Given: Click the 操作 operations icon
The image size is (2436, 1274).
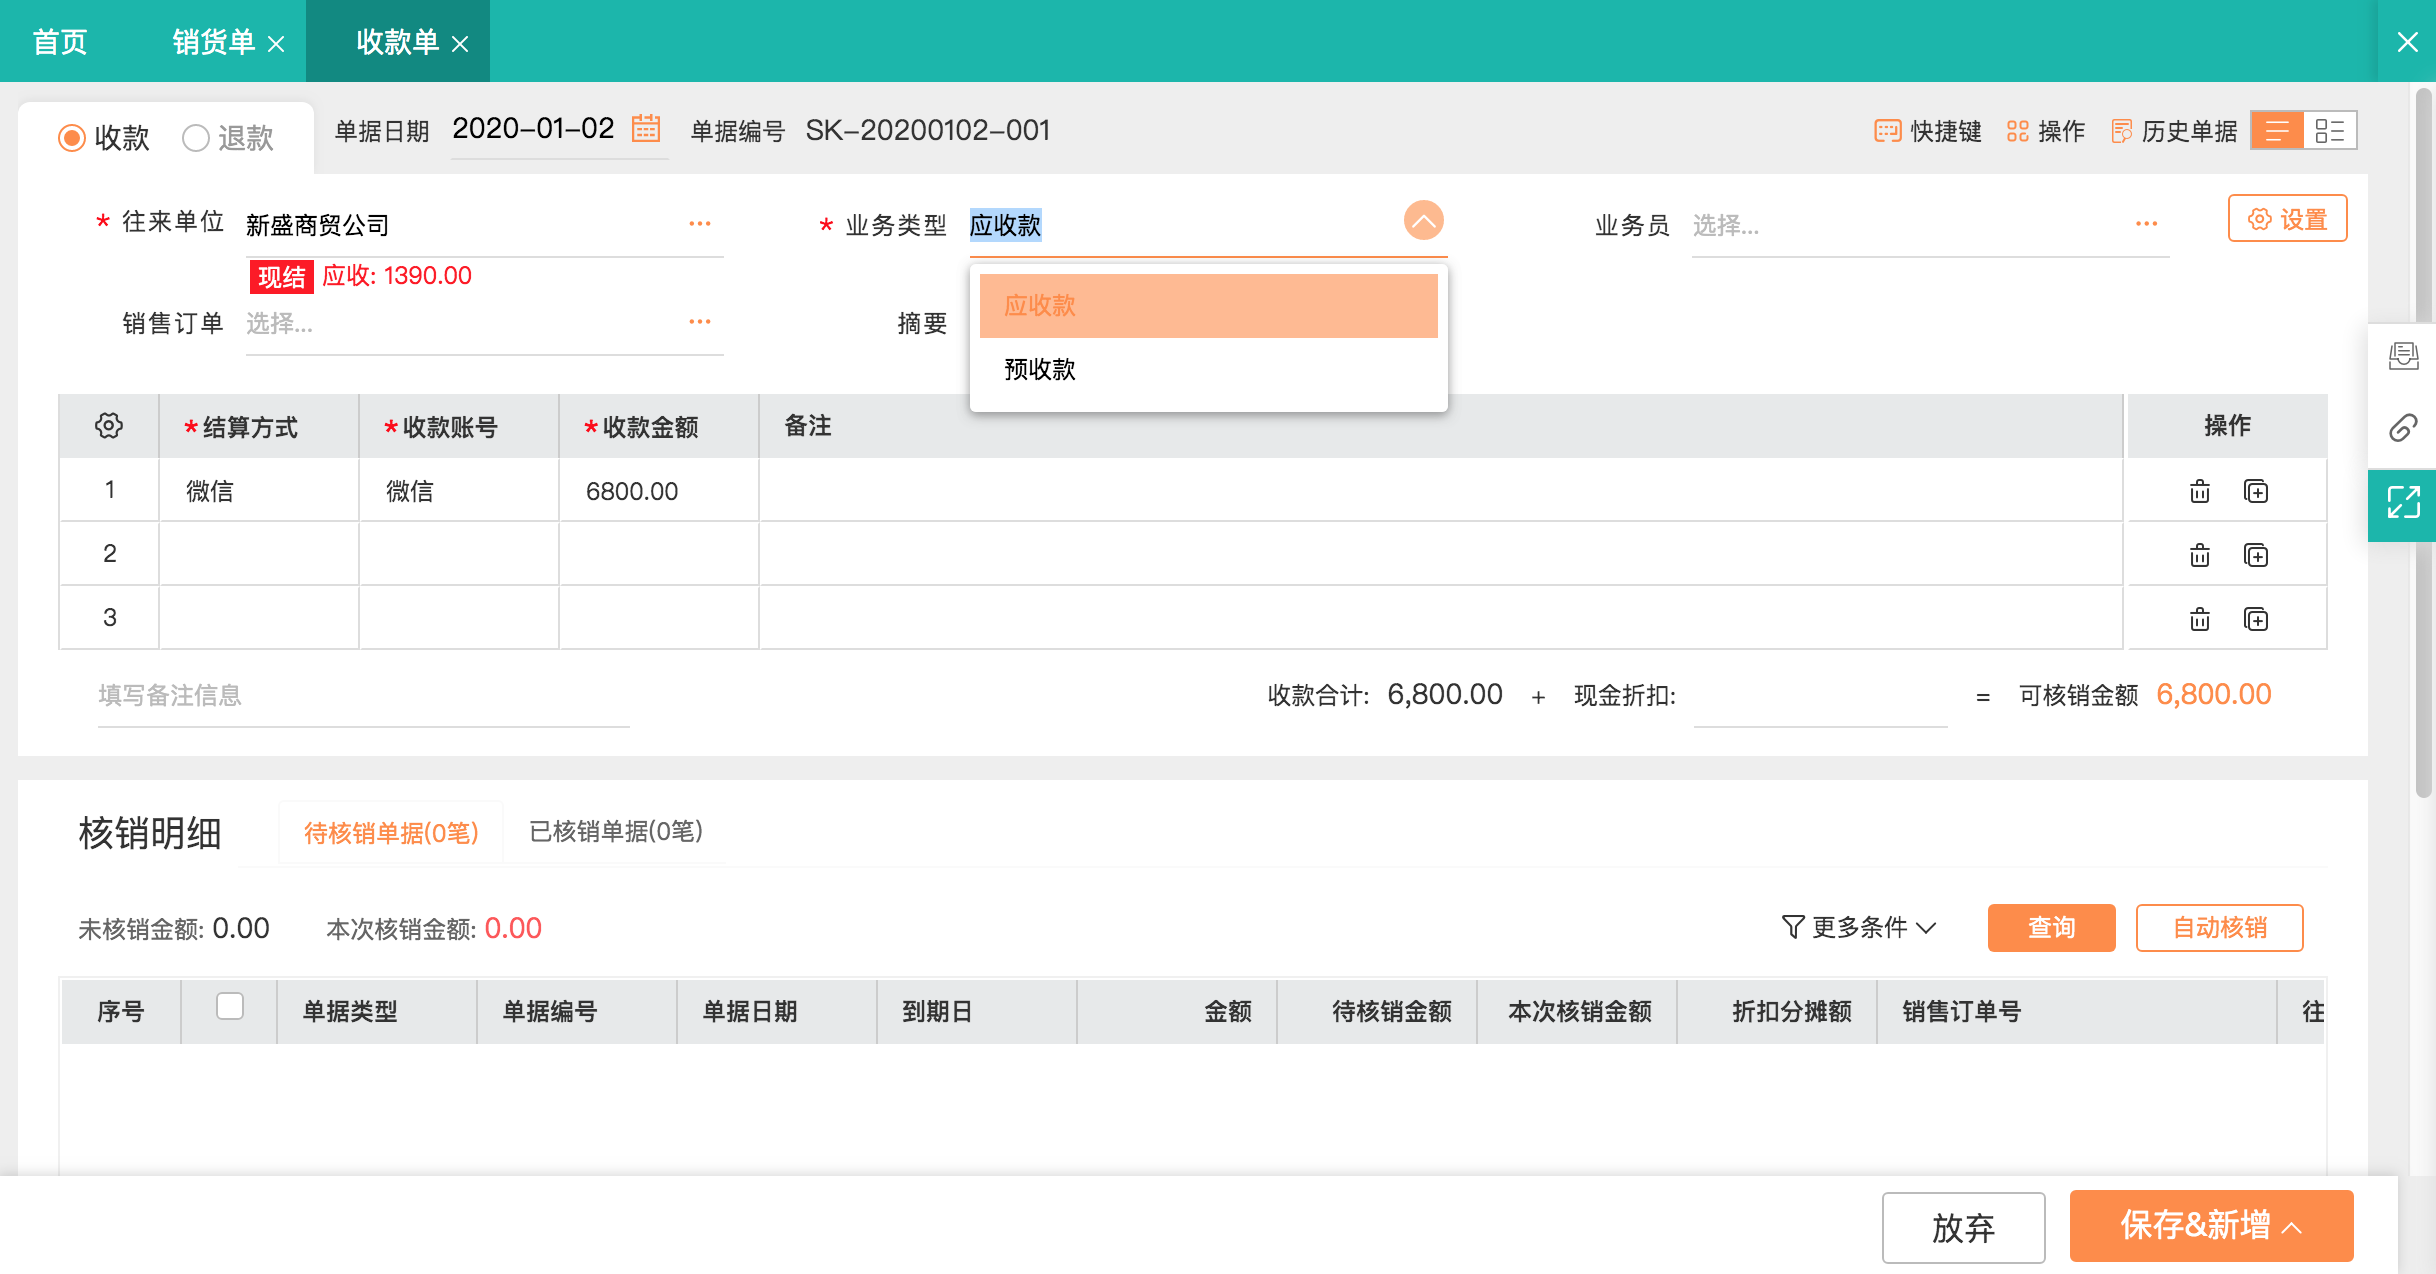Looking at the screenshot, I should 2019,132.
